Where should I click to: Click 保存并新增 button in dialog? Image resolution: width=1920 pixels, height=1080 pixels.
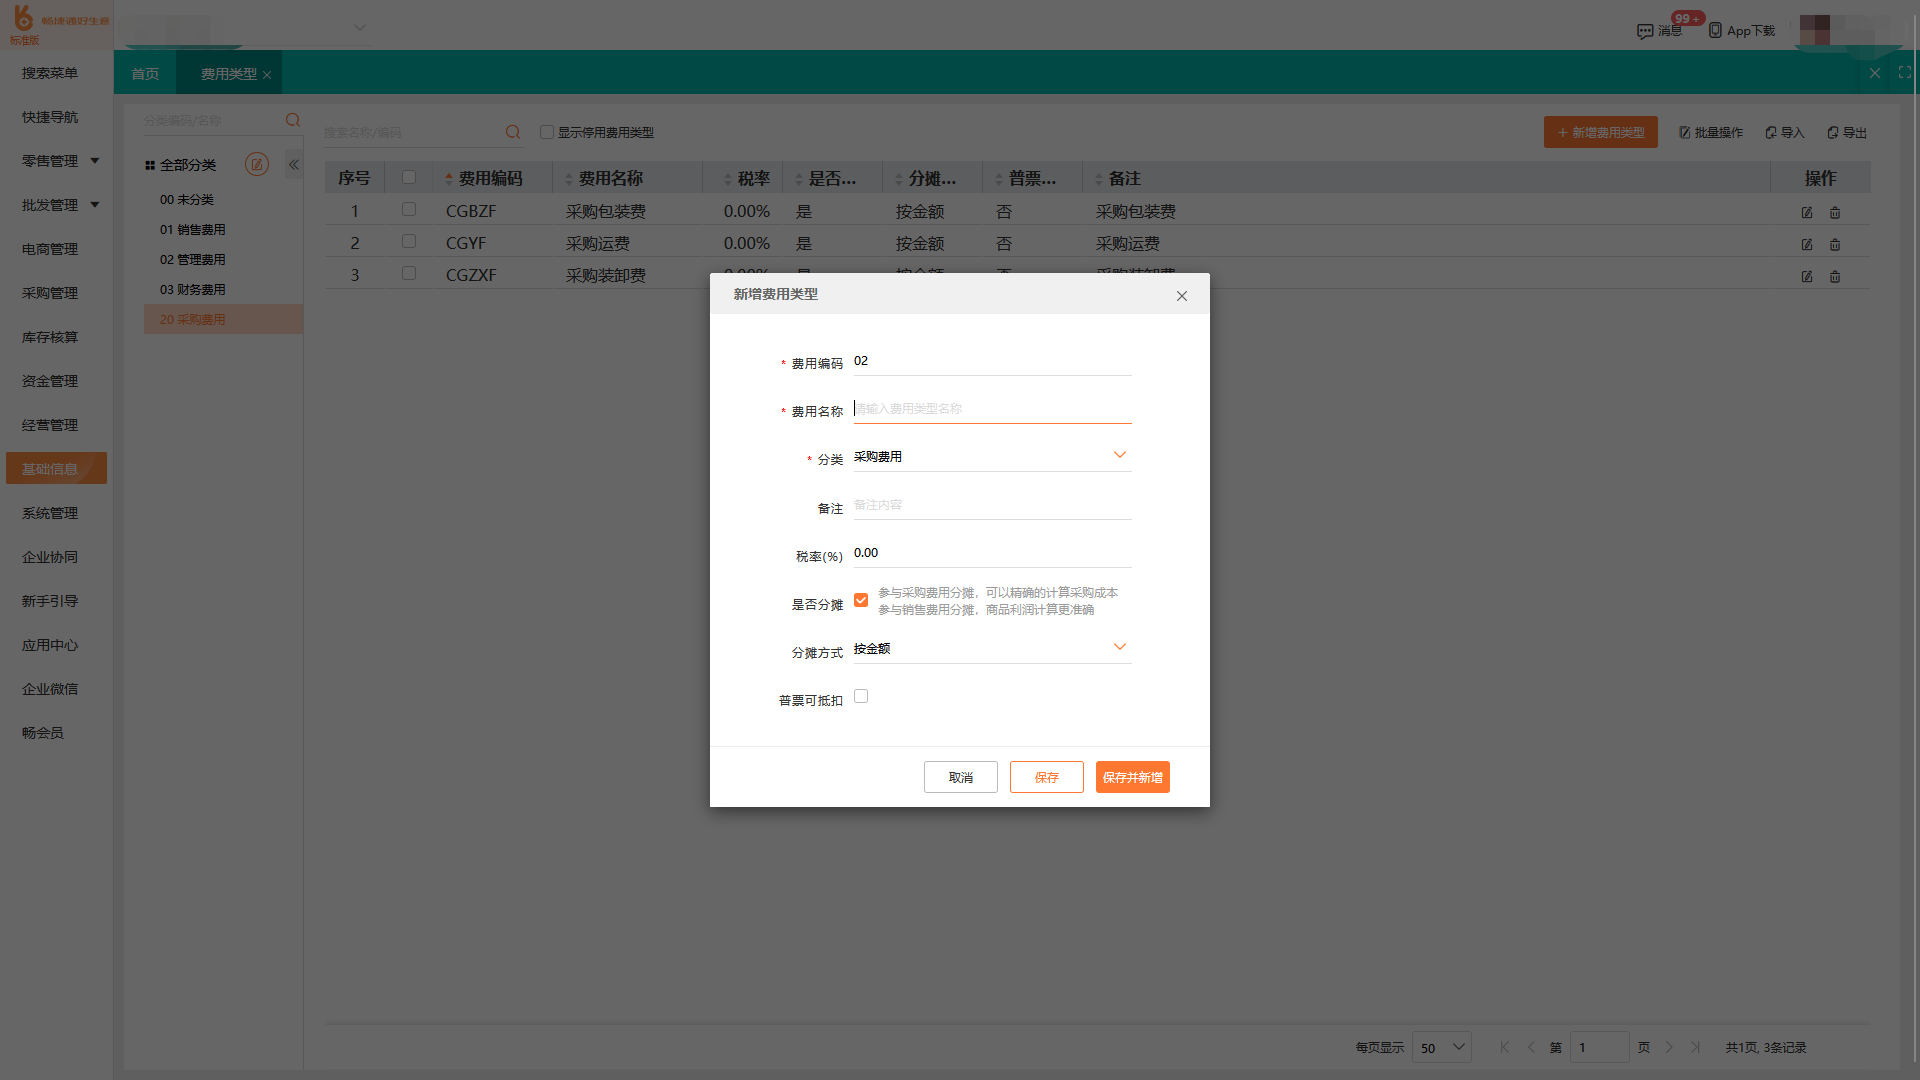(x=1131, y=777)
